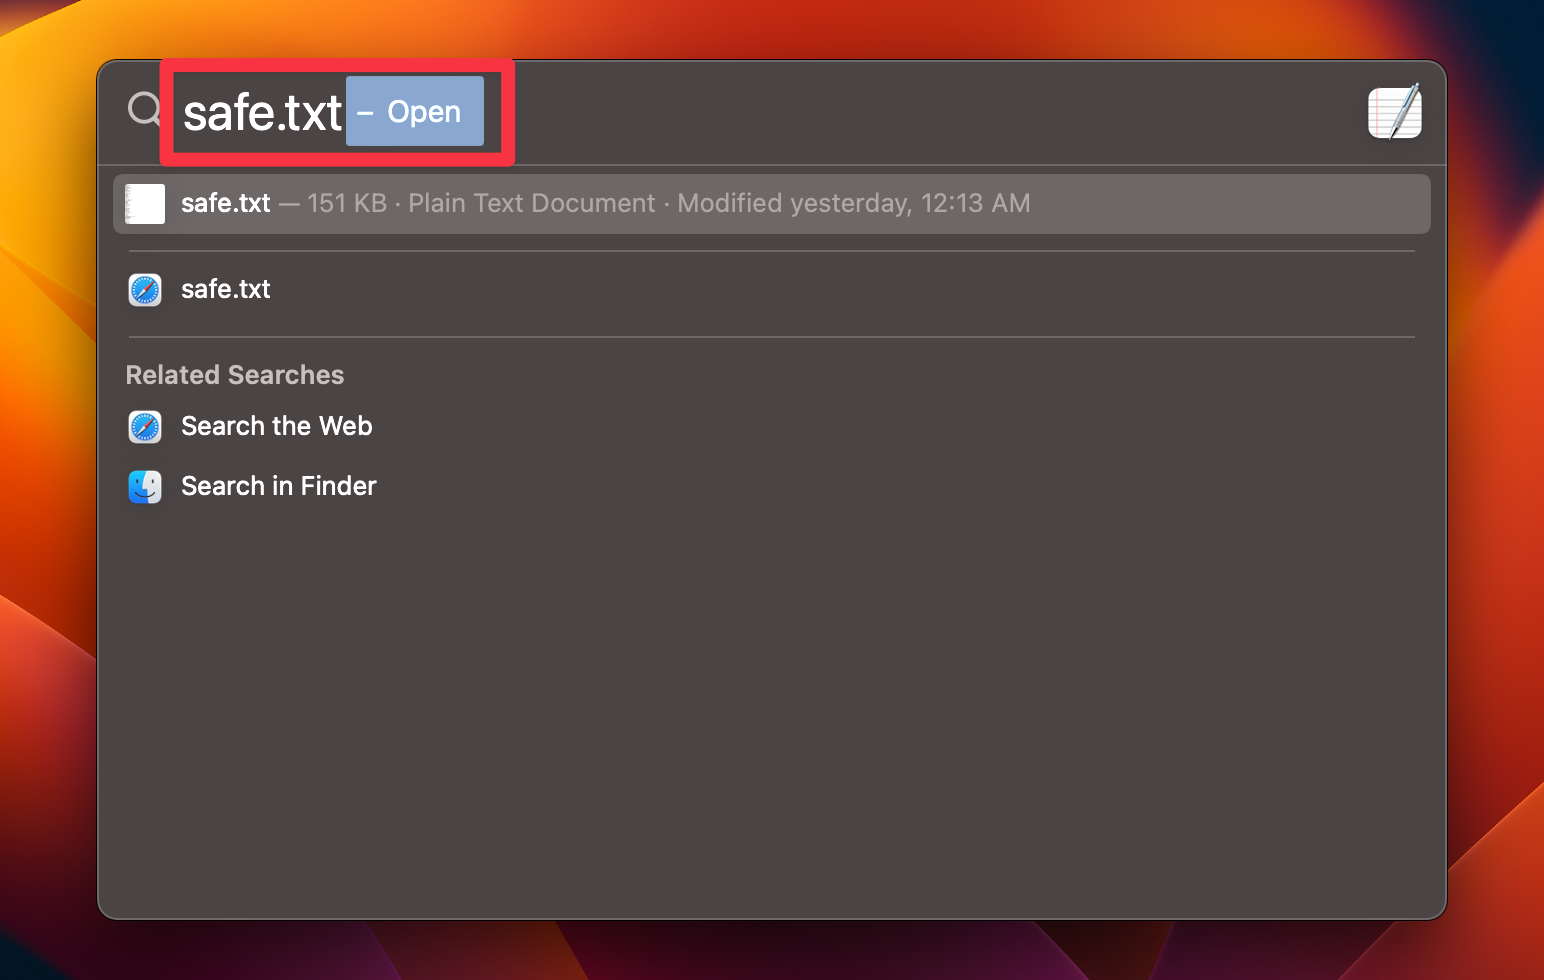This screenshot has height=980, width=1544.
Task: Click the Safari compass icon under Related Searches
Action: [145, 427]
